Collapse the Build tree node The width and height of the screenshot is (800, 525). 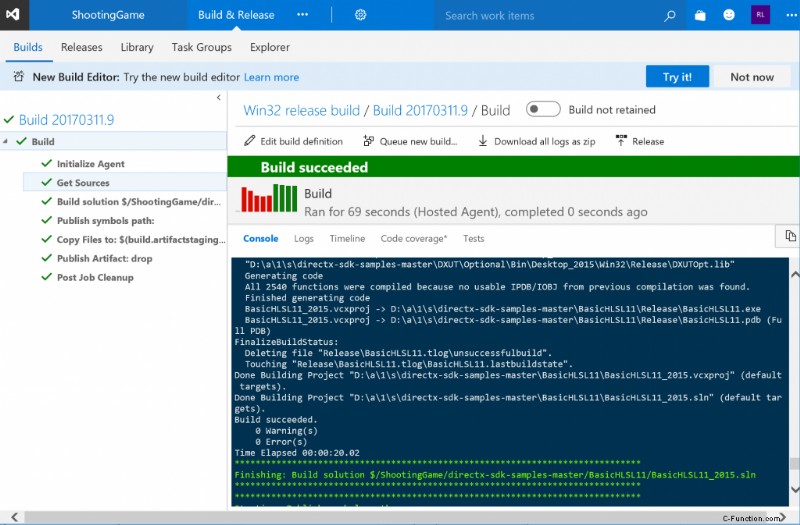tap(7, 142)
